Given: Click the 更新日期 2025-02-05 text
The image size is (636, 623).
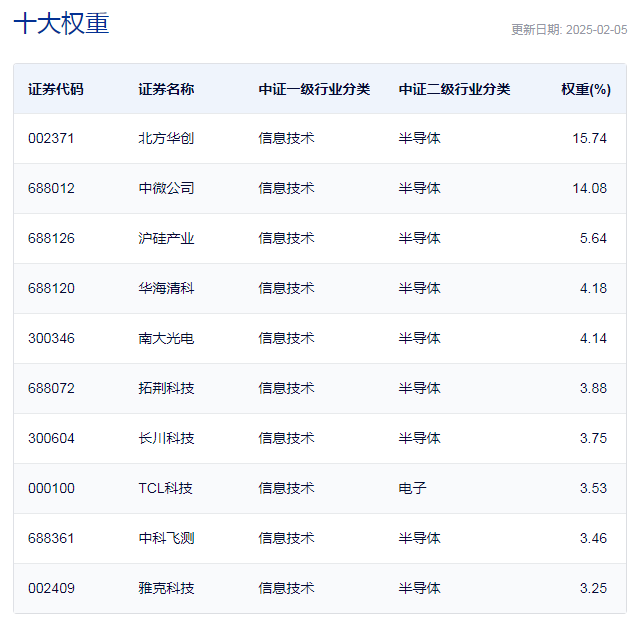Looking at the screenshot, I should (568, 30).
